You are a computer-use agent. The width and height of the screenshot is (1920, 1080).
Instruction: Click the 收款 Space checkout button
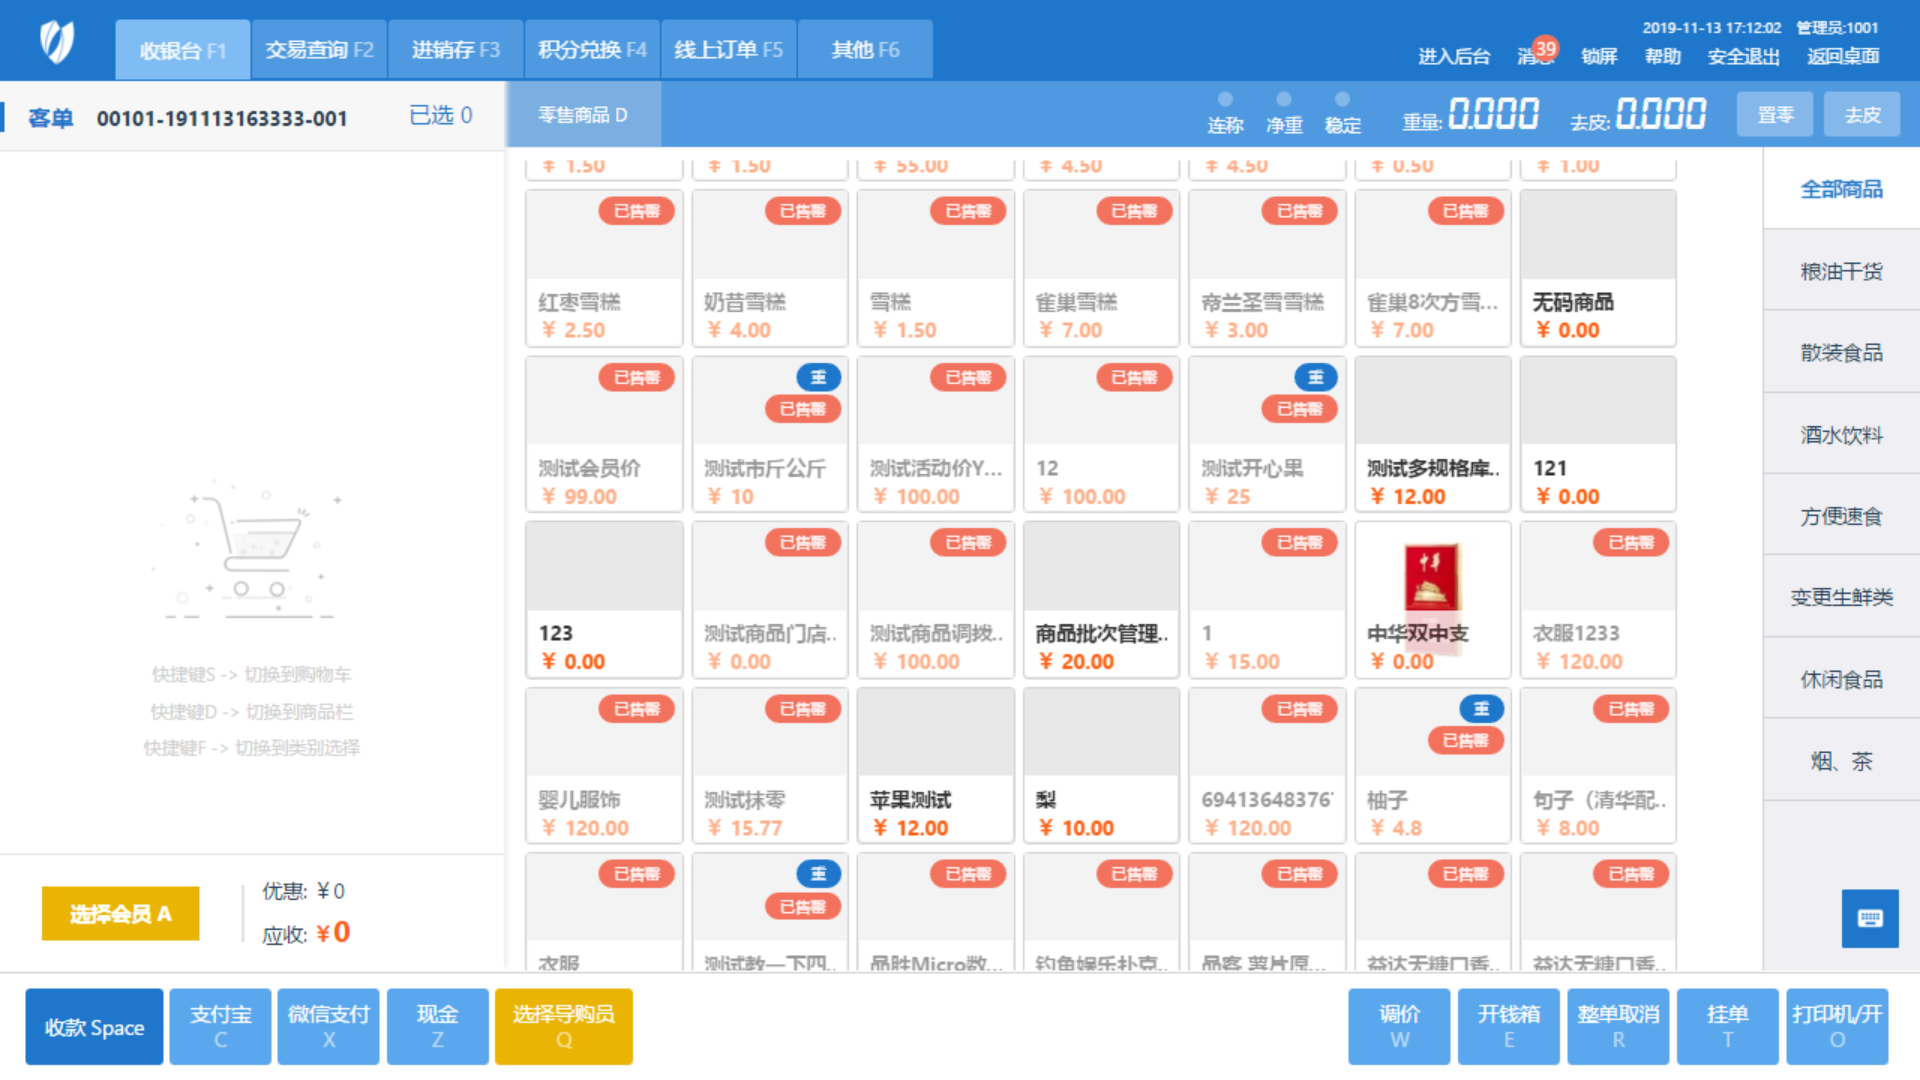point(94,1026)
